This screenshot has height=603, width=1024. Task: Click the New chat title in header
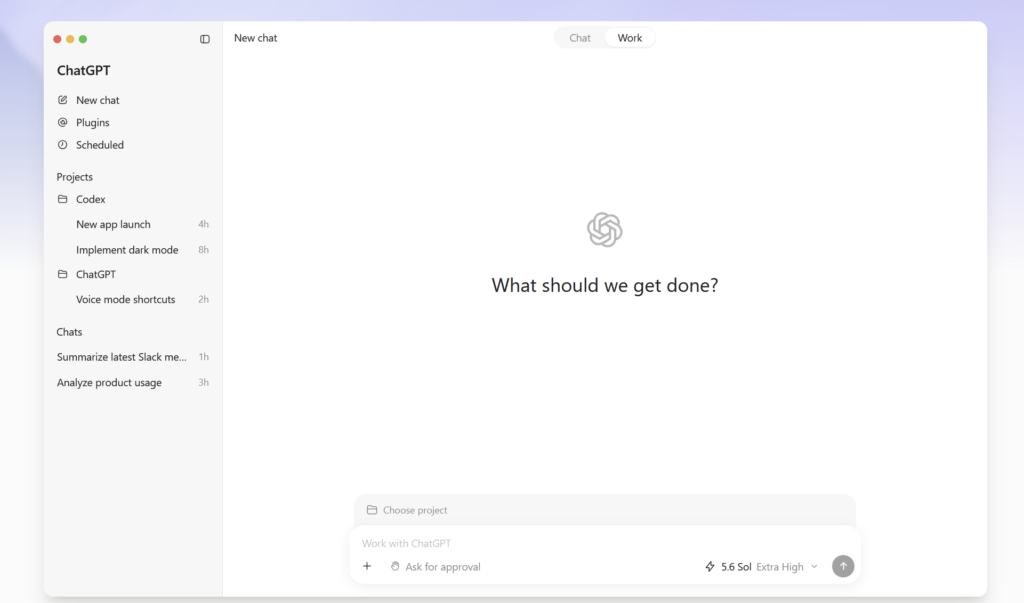[x=255, y=38]
